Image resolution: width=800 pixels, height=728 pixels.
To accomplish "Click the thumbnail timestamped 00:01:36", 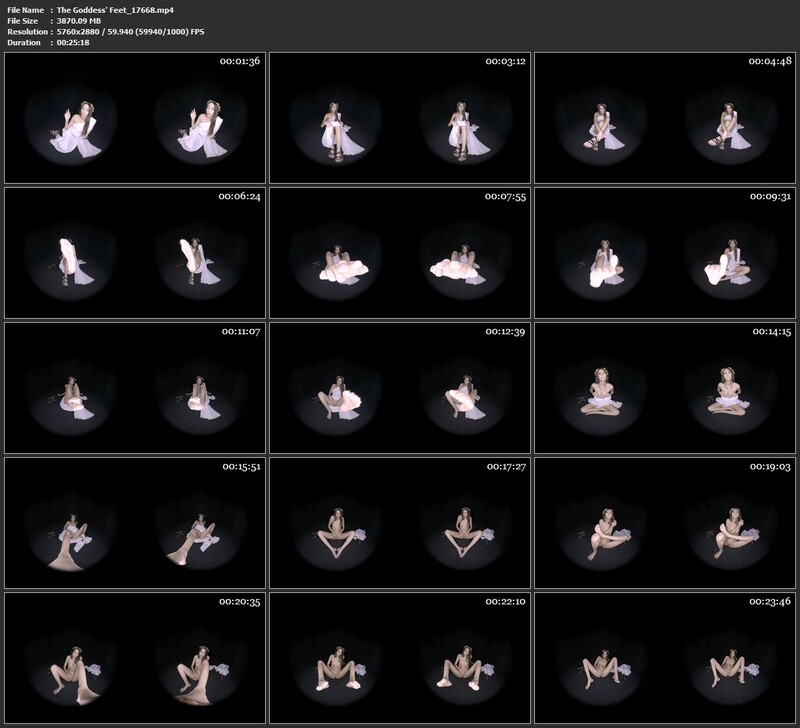I will click(135, 118).
